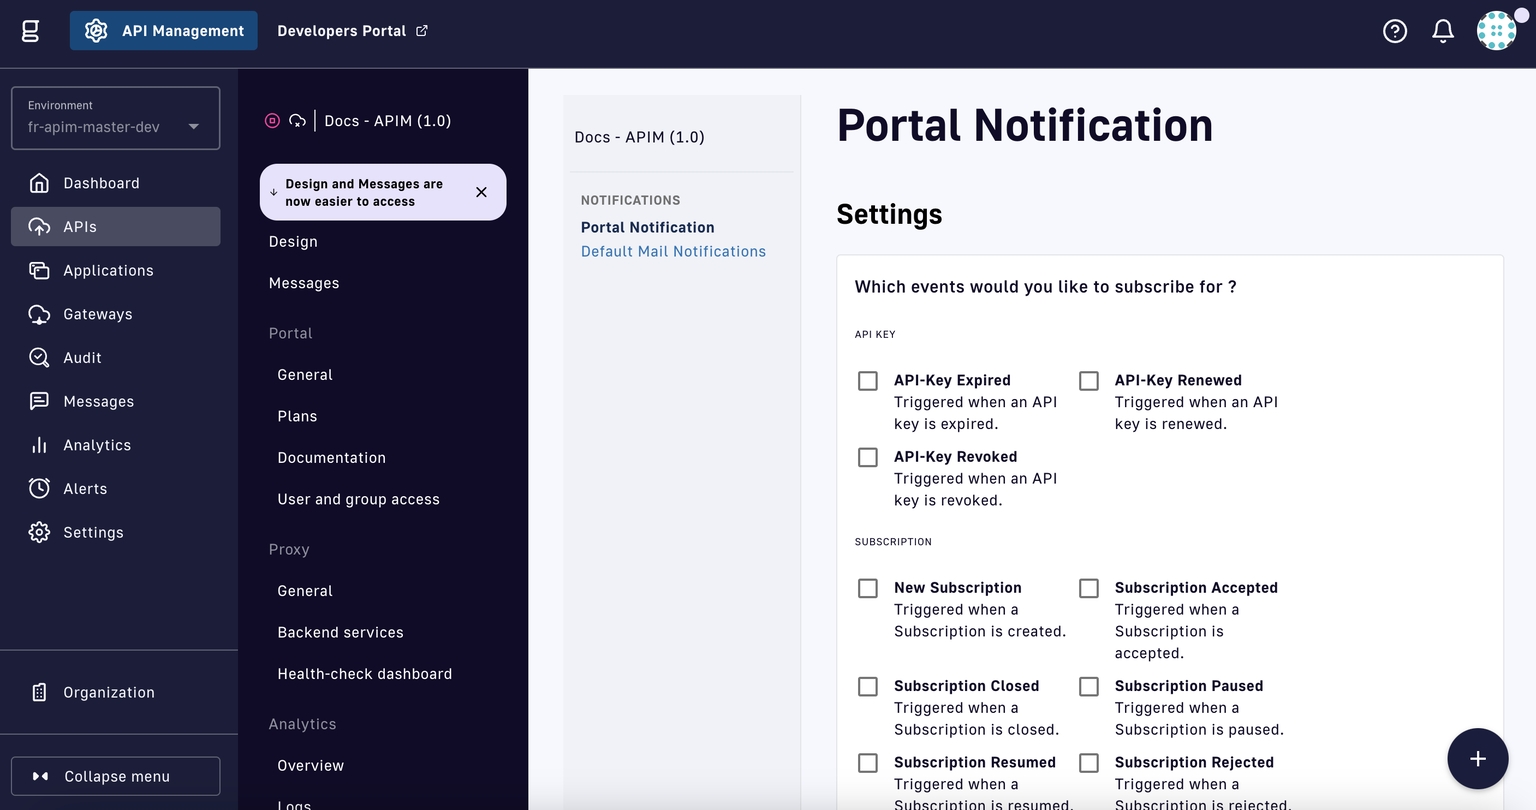The image size is (1536, 810).
Task: Open the help question mark icon
Action: [1395, 31]
